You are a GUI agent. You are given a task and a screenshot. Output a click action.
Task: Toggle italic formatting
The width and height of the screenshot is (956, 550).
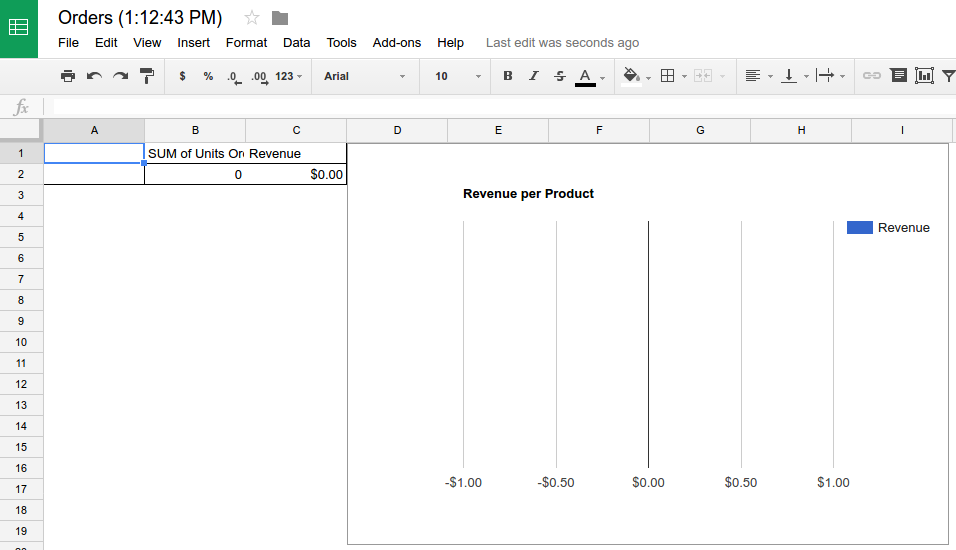(x=533, y=76)
